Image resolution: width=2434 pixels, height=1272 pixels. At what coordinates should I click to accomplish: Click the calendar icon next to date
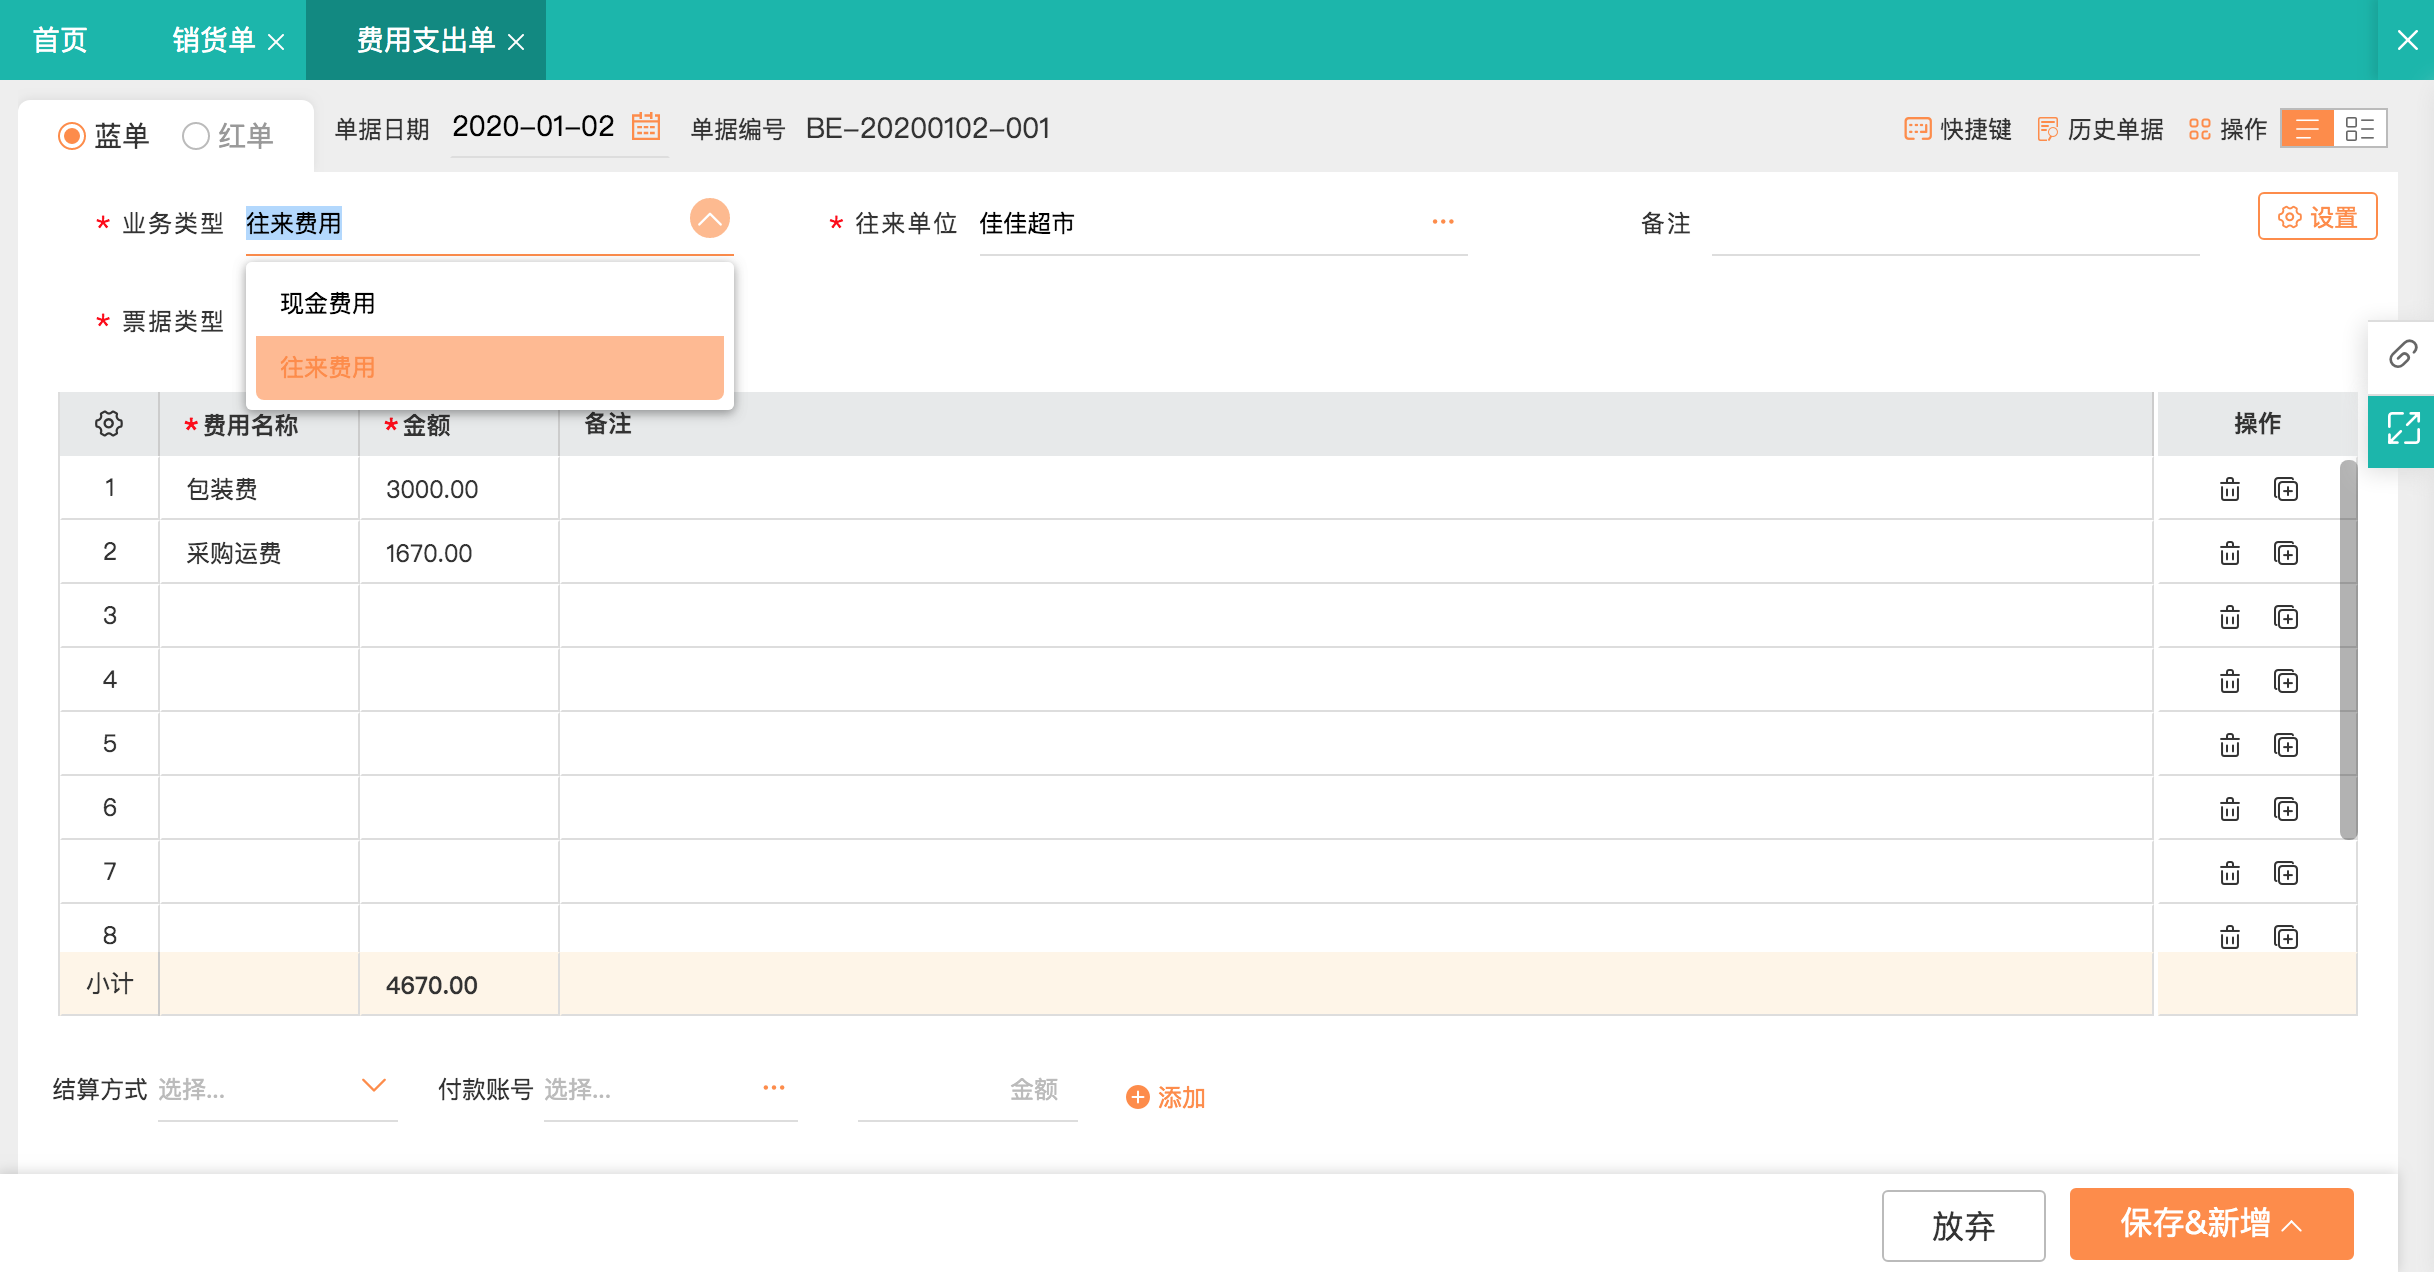[x=647, y=130]
